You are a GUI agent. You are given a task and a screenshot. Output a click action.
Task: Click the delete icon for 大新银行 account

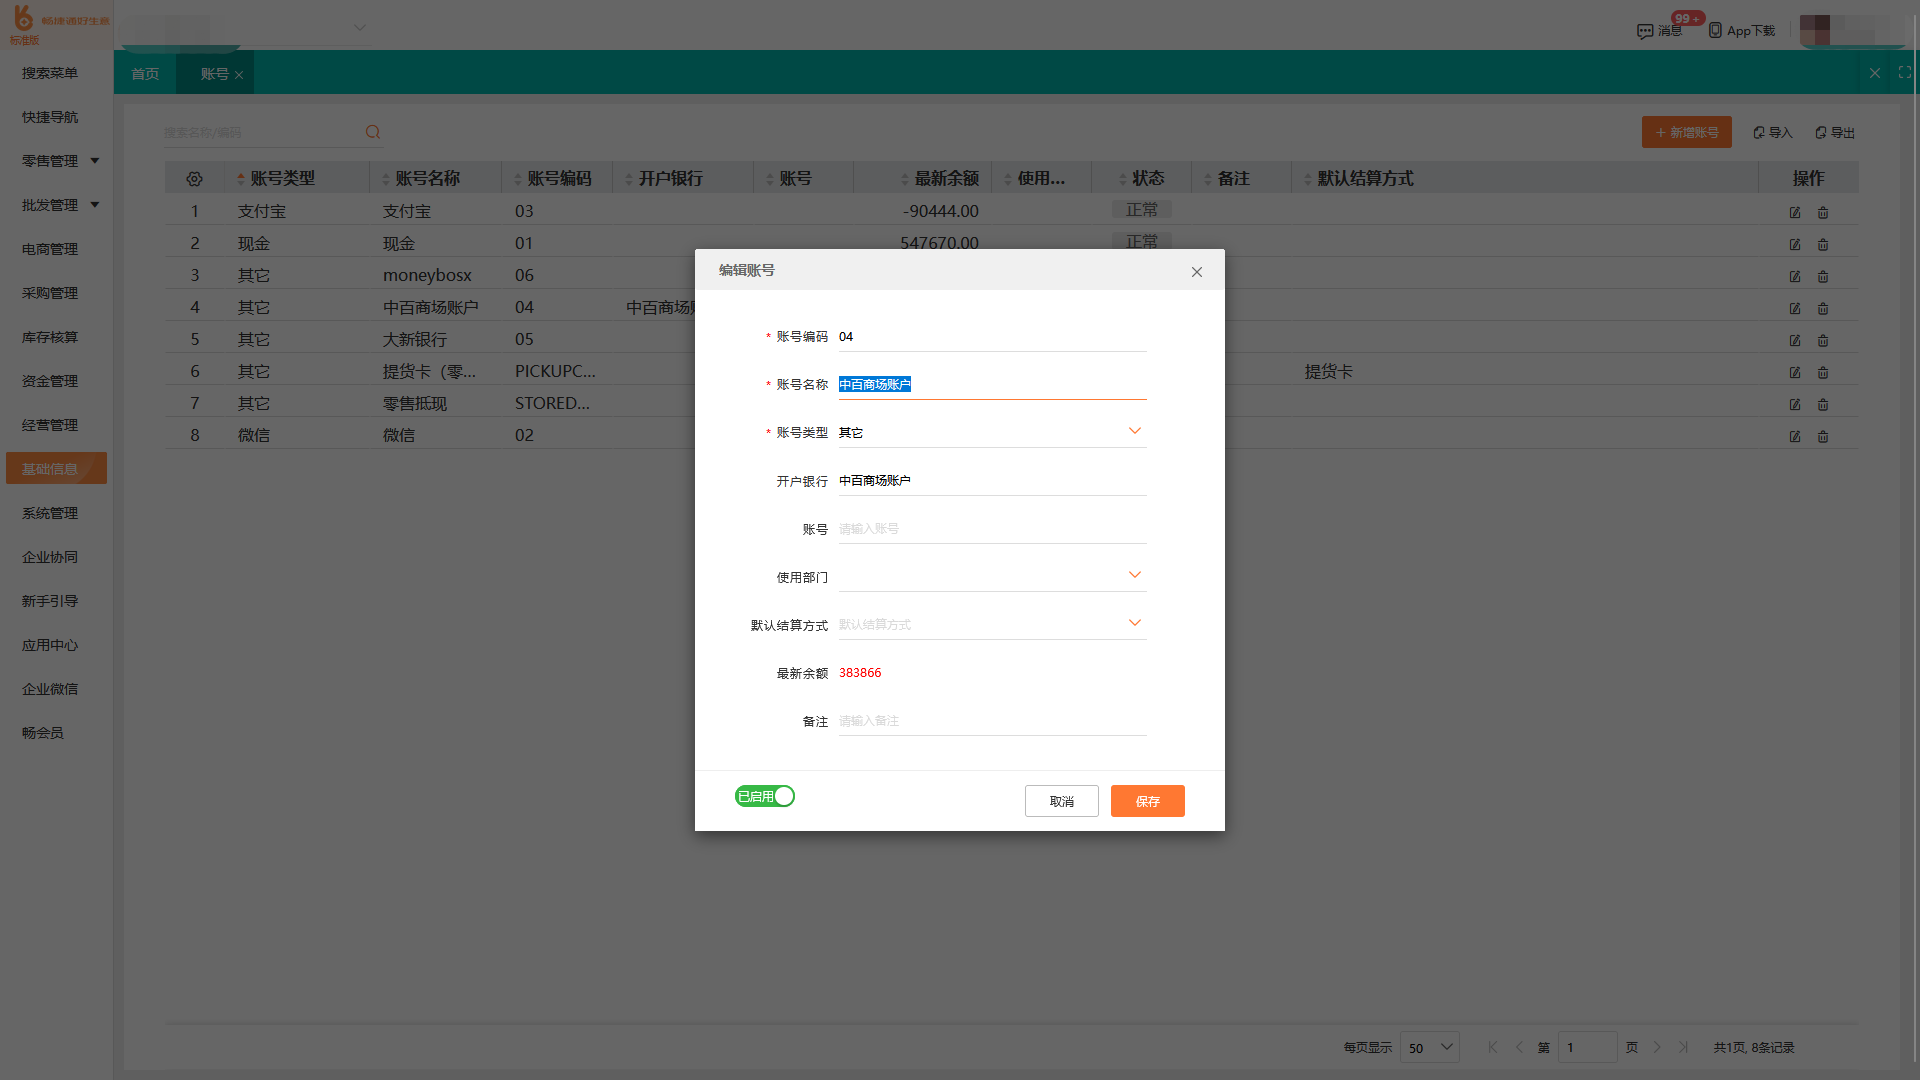coord(1824,340)
